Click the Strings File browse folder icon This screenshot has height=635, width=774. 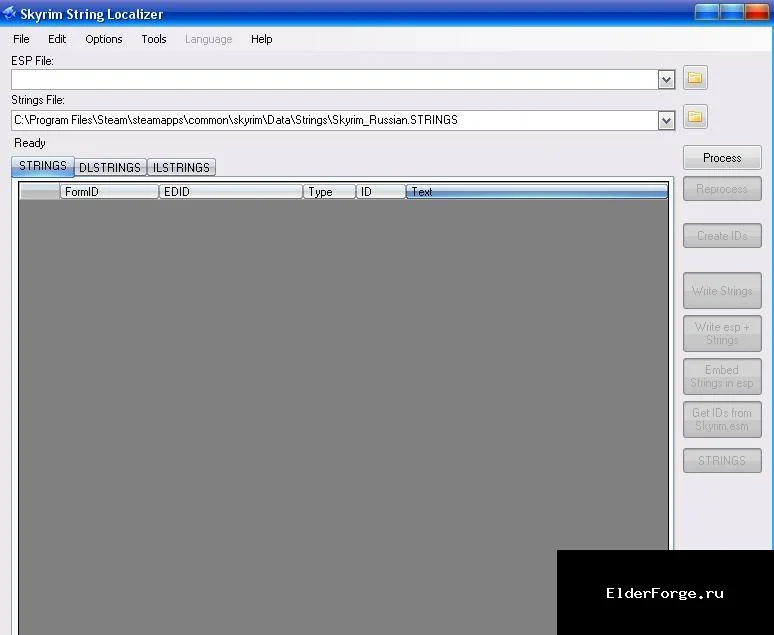coord(695,118)
